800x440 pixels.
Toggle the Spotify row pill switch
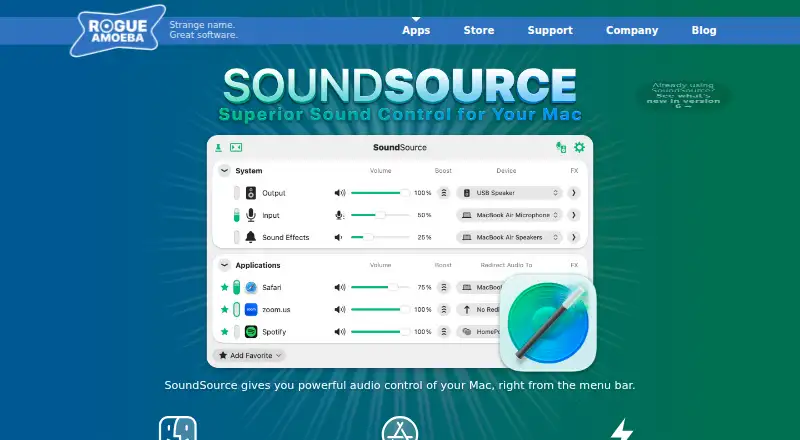click(237, 332)
